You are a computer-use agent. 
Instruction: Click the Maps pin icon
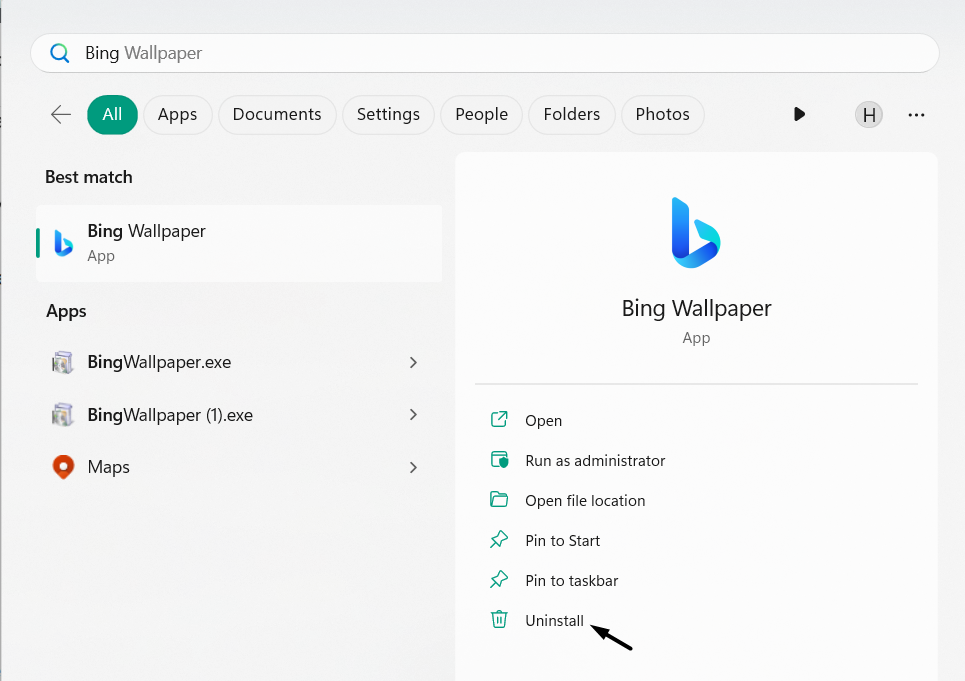coord(63,467)
